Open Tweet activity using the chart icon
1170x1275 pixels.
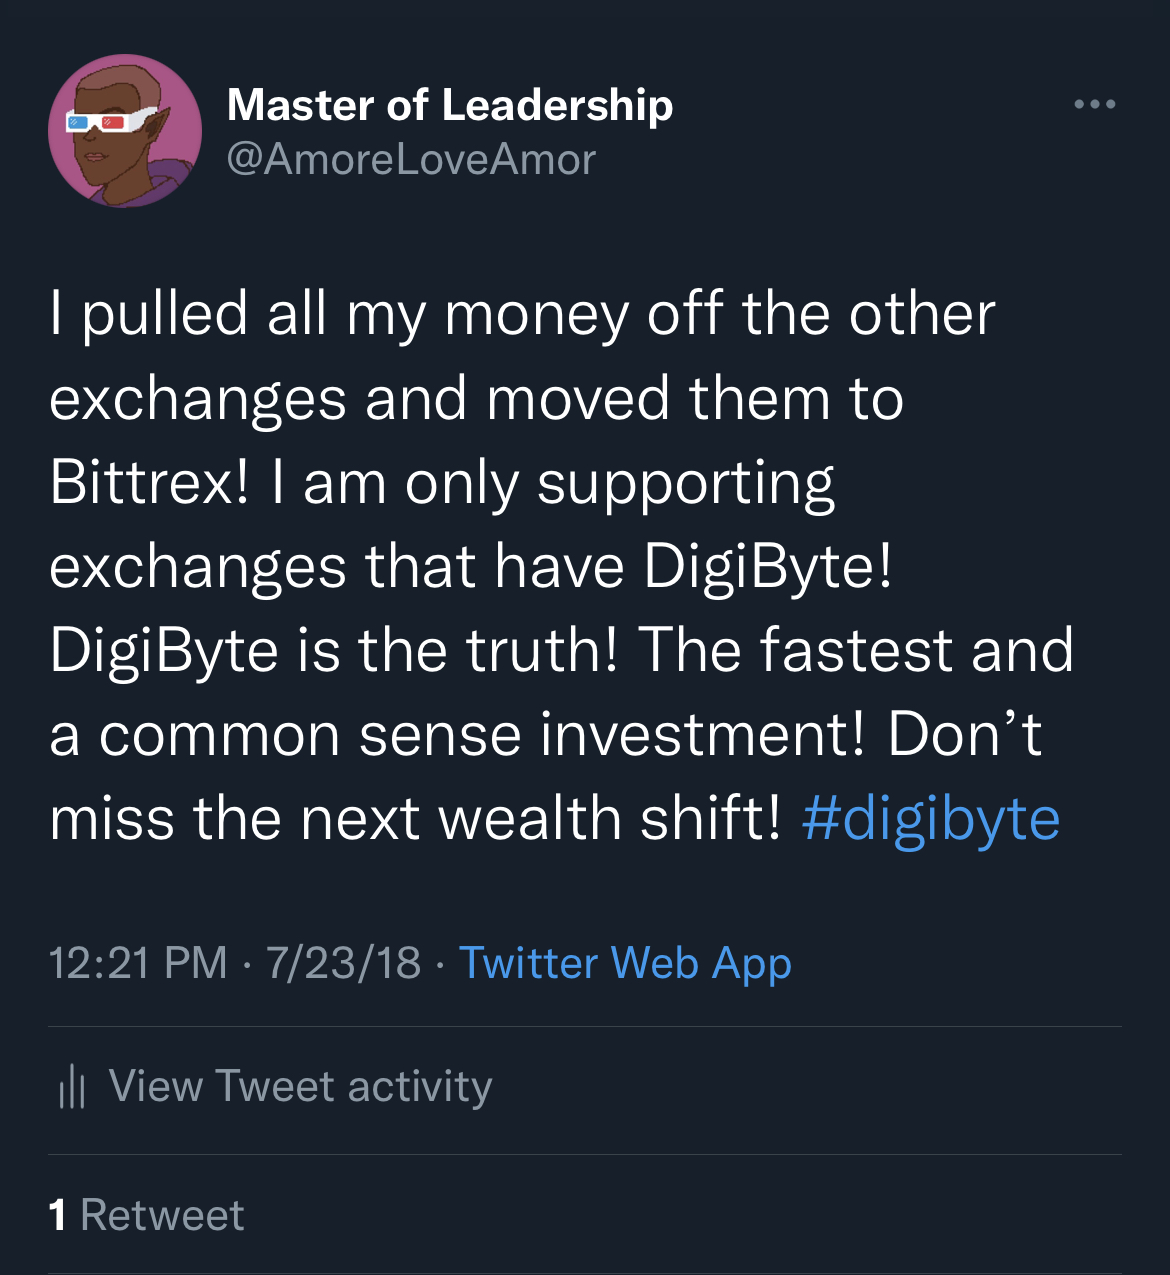(x=70, y=1086)
